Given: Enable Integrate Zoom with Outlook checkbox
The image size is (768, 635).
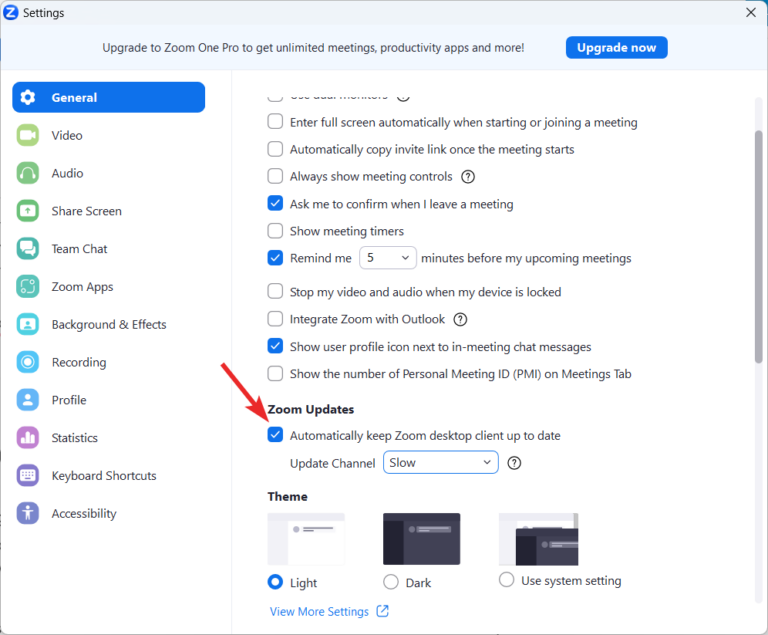Looking at the screenshot, I should [x=275, y=319].
